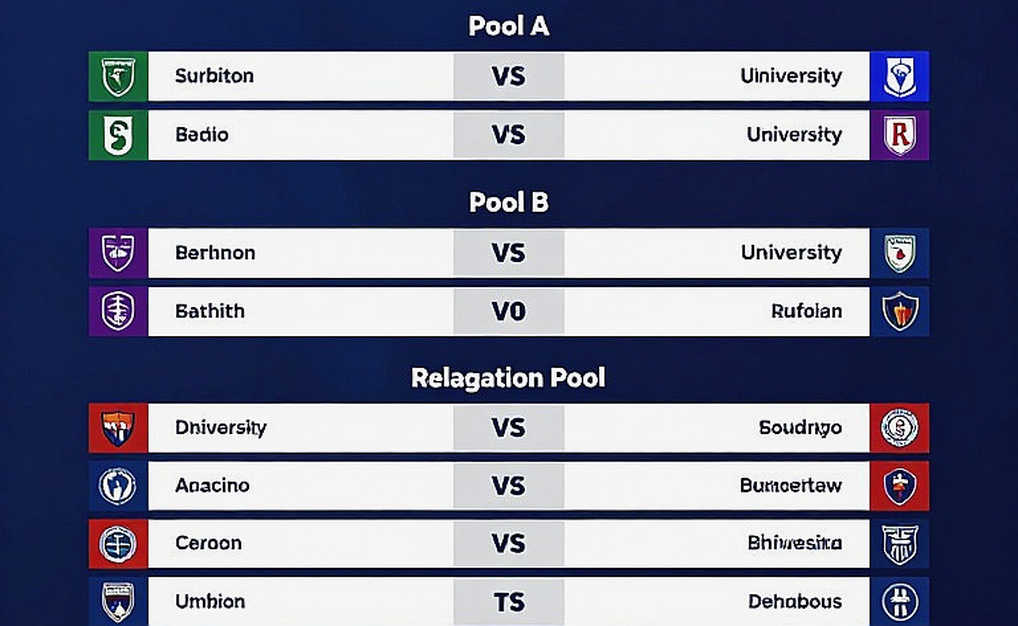1018x626 pixels.
Task: Click the Rufoian flame shield crest
Action: (x=899, y=311)
